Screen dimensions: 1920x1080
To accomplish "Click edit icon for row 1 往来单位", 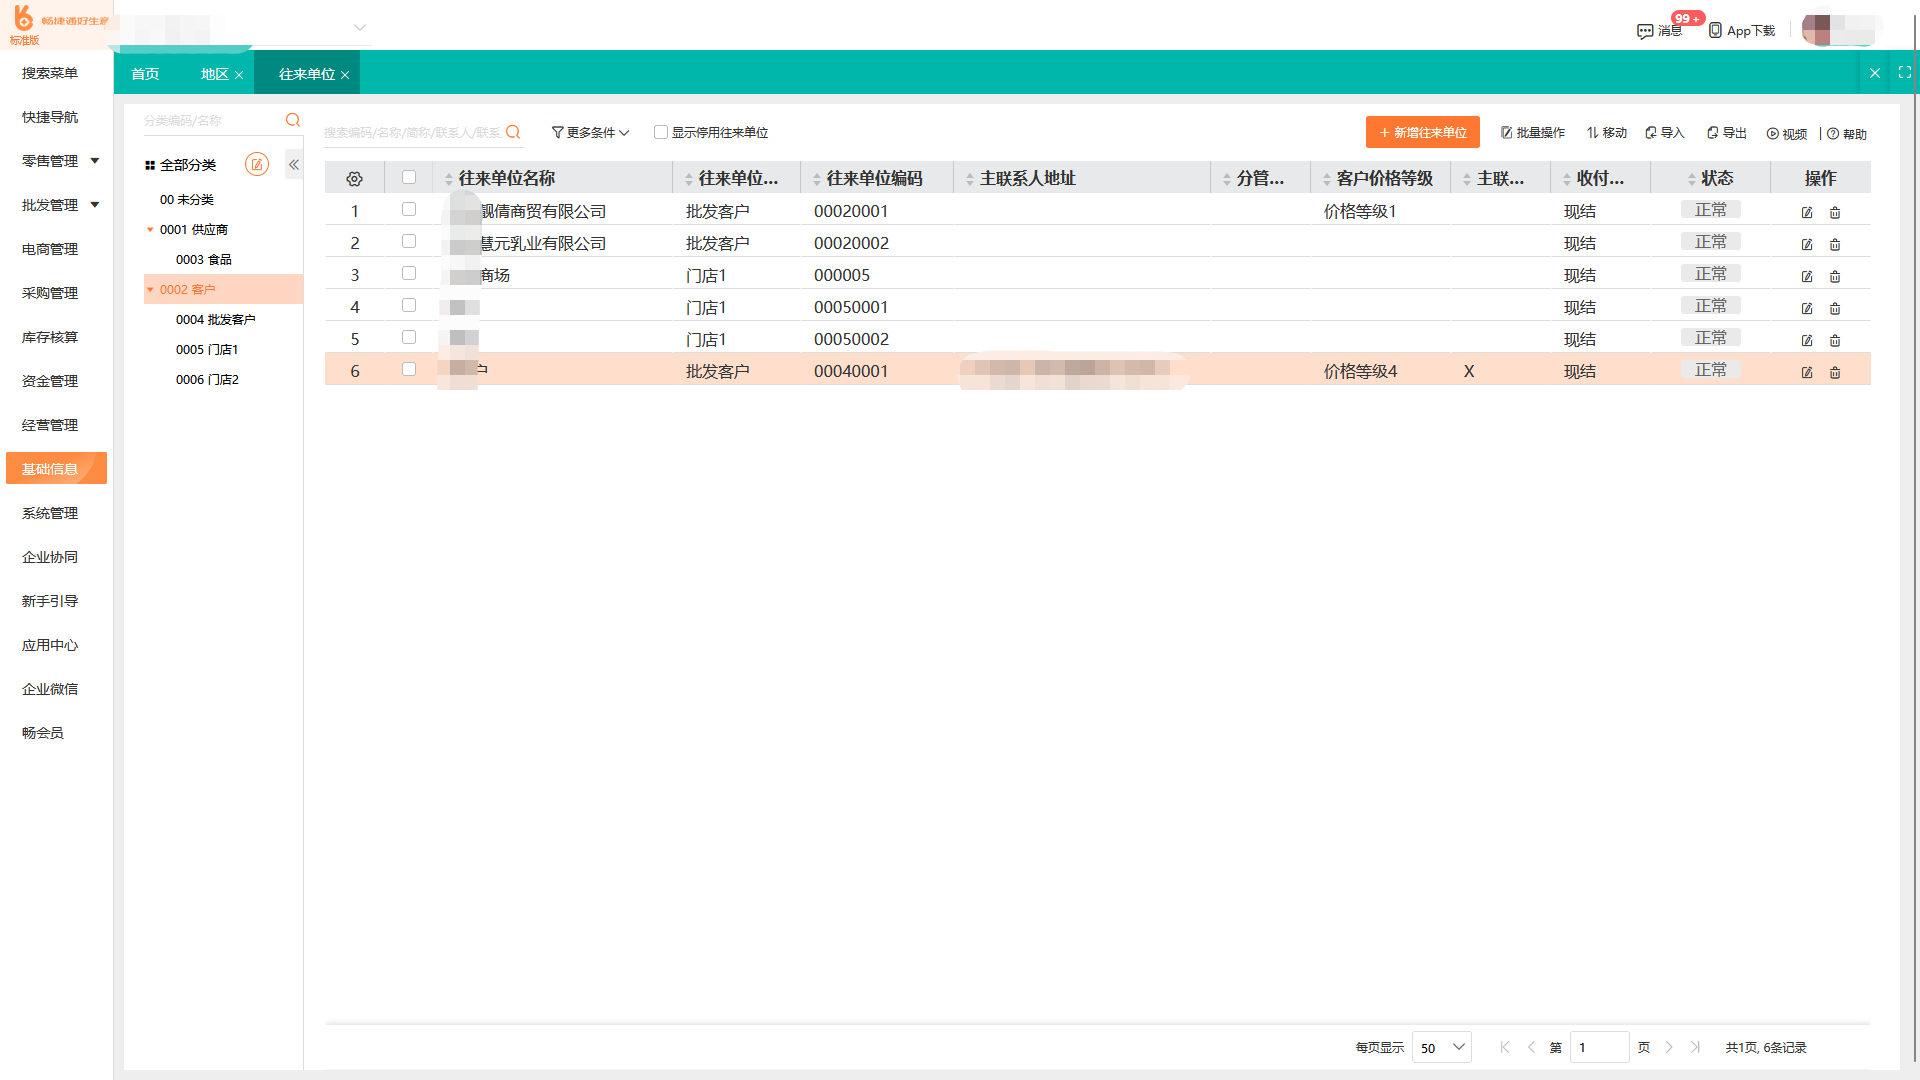I will (1807, 210).
